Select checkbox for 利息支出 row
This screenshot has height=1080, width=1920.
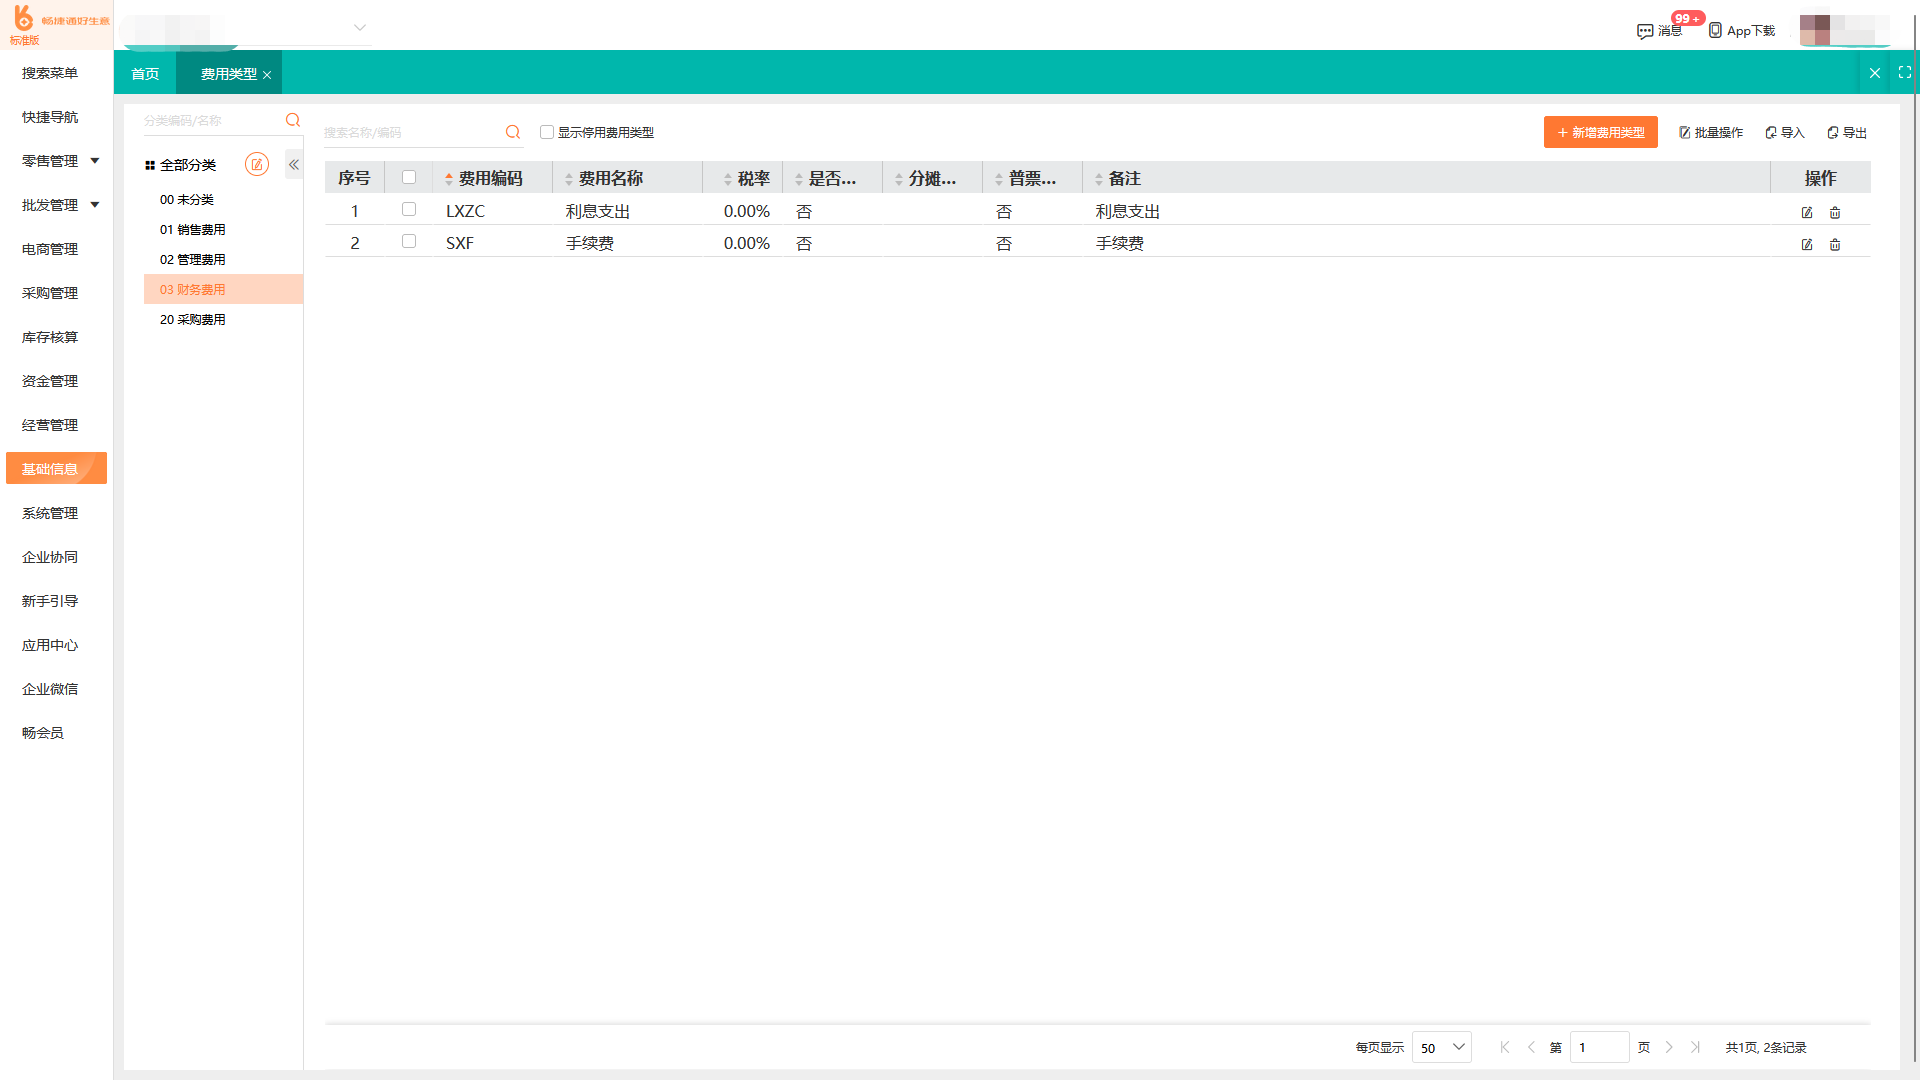409,210
